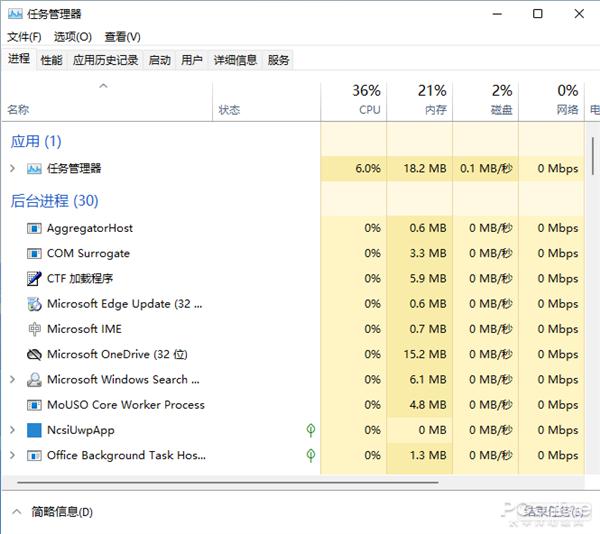Click the CTF 加载程序 icon
600x534 pixels.
34,279
